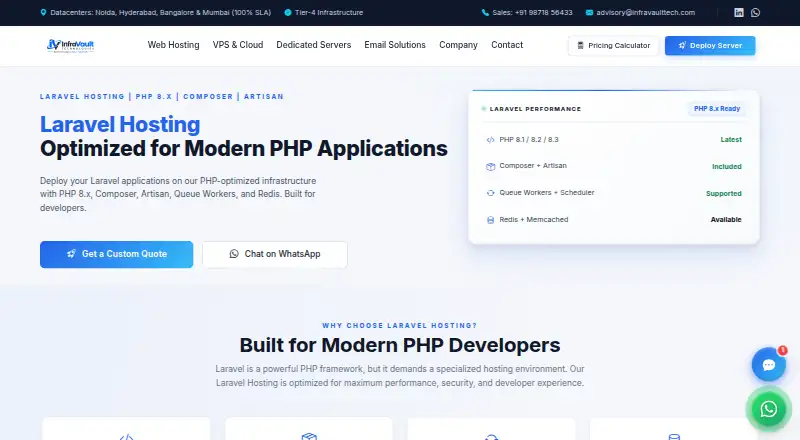Click the 'Laravel Hosting' blue heading
The height and width of the screenshot is (440, 800).
point(120,124)
